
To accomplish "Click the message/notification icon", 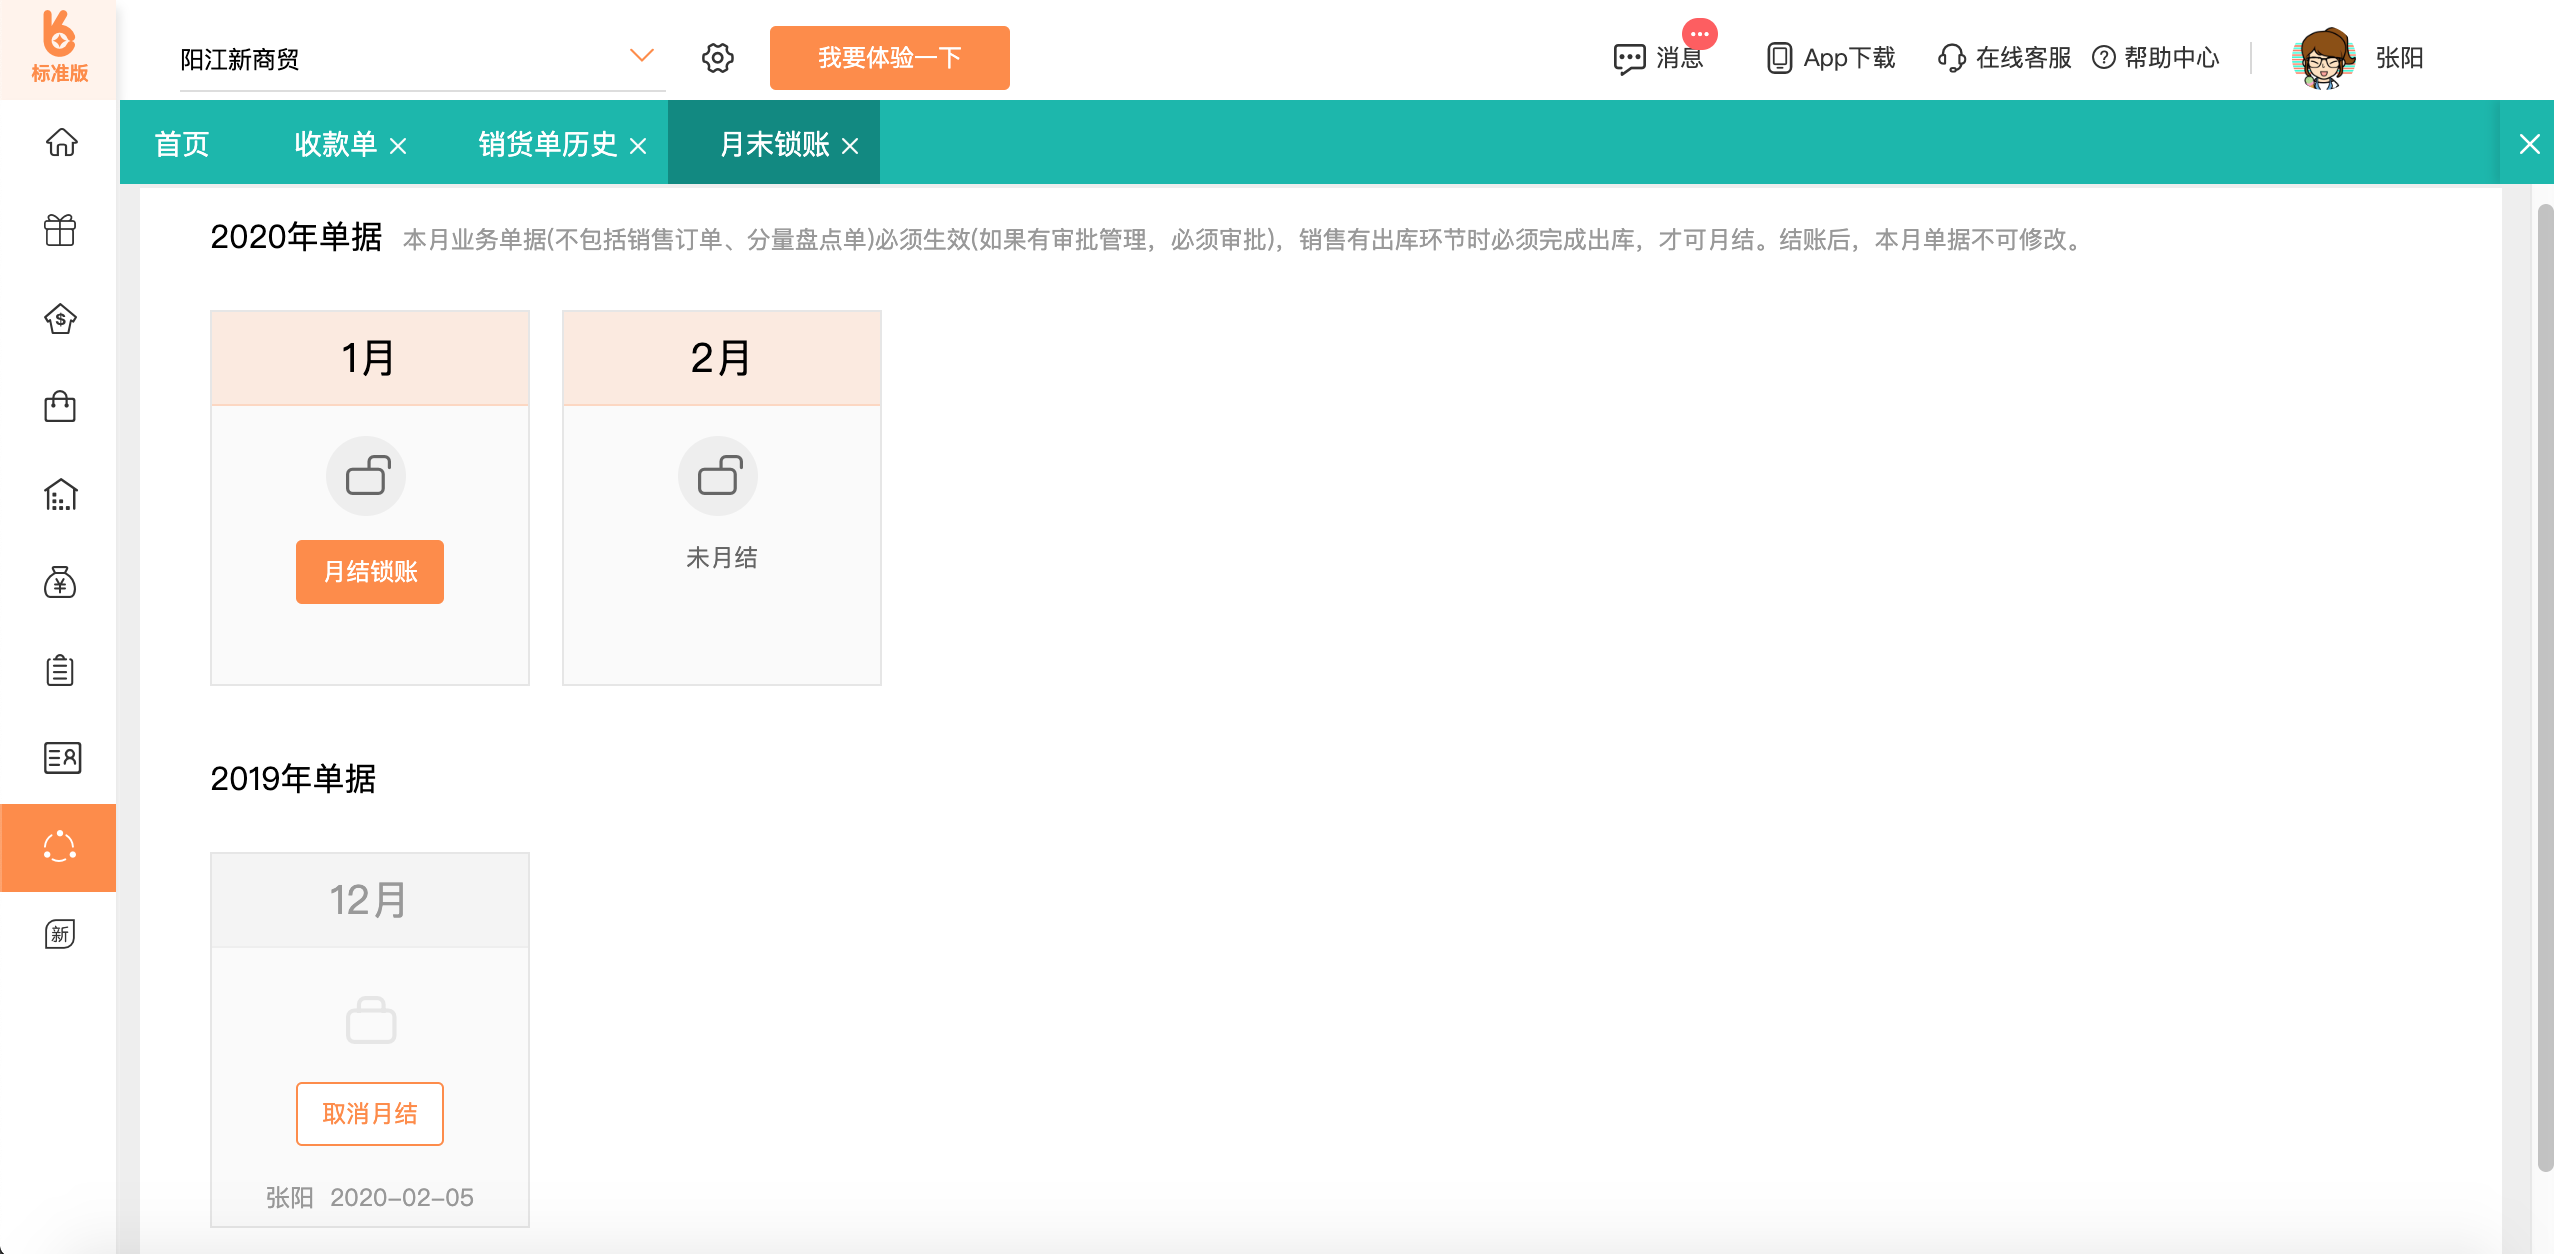I will [1629, 57].
